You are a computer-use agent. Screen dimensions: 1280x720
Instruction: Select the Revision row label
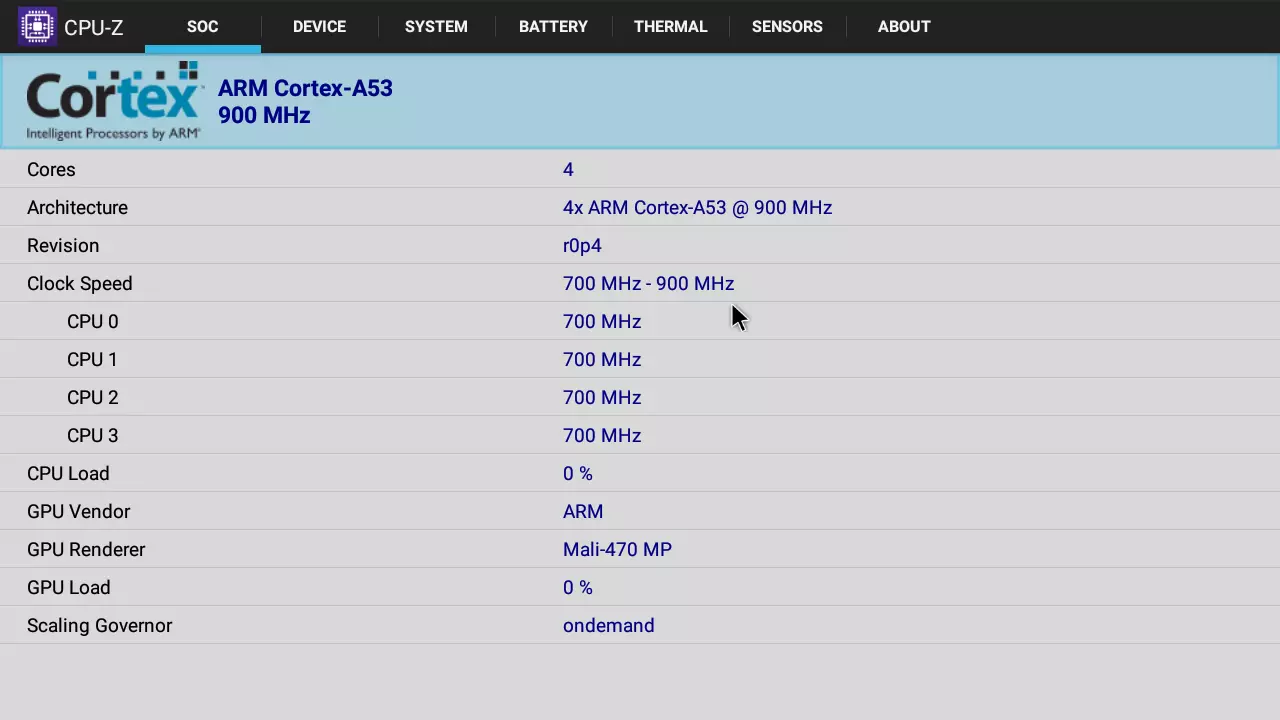click(63, 245)
